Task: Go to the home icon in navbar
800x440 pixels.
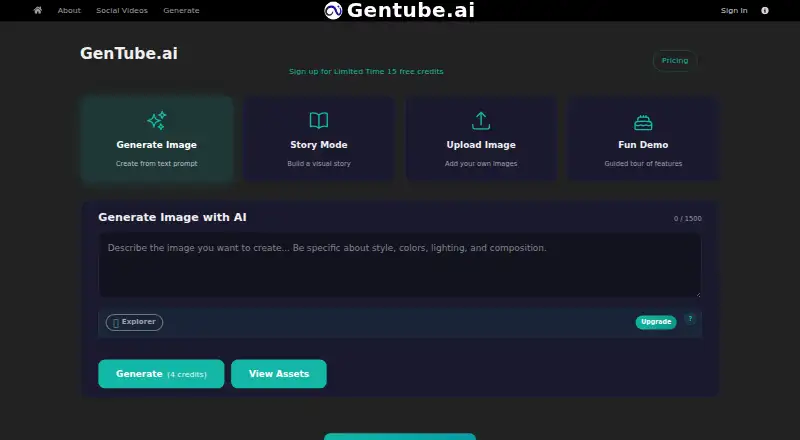Action: (38, 10)
